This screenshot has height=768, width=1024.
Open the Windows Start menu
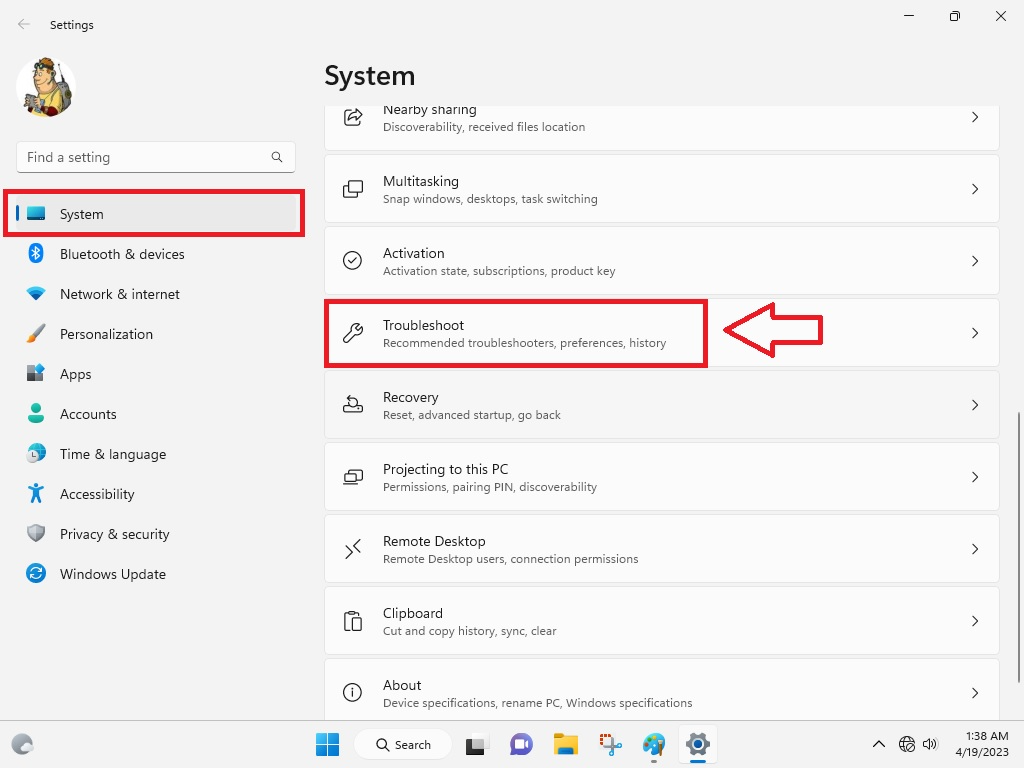coord(327,744)
